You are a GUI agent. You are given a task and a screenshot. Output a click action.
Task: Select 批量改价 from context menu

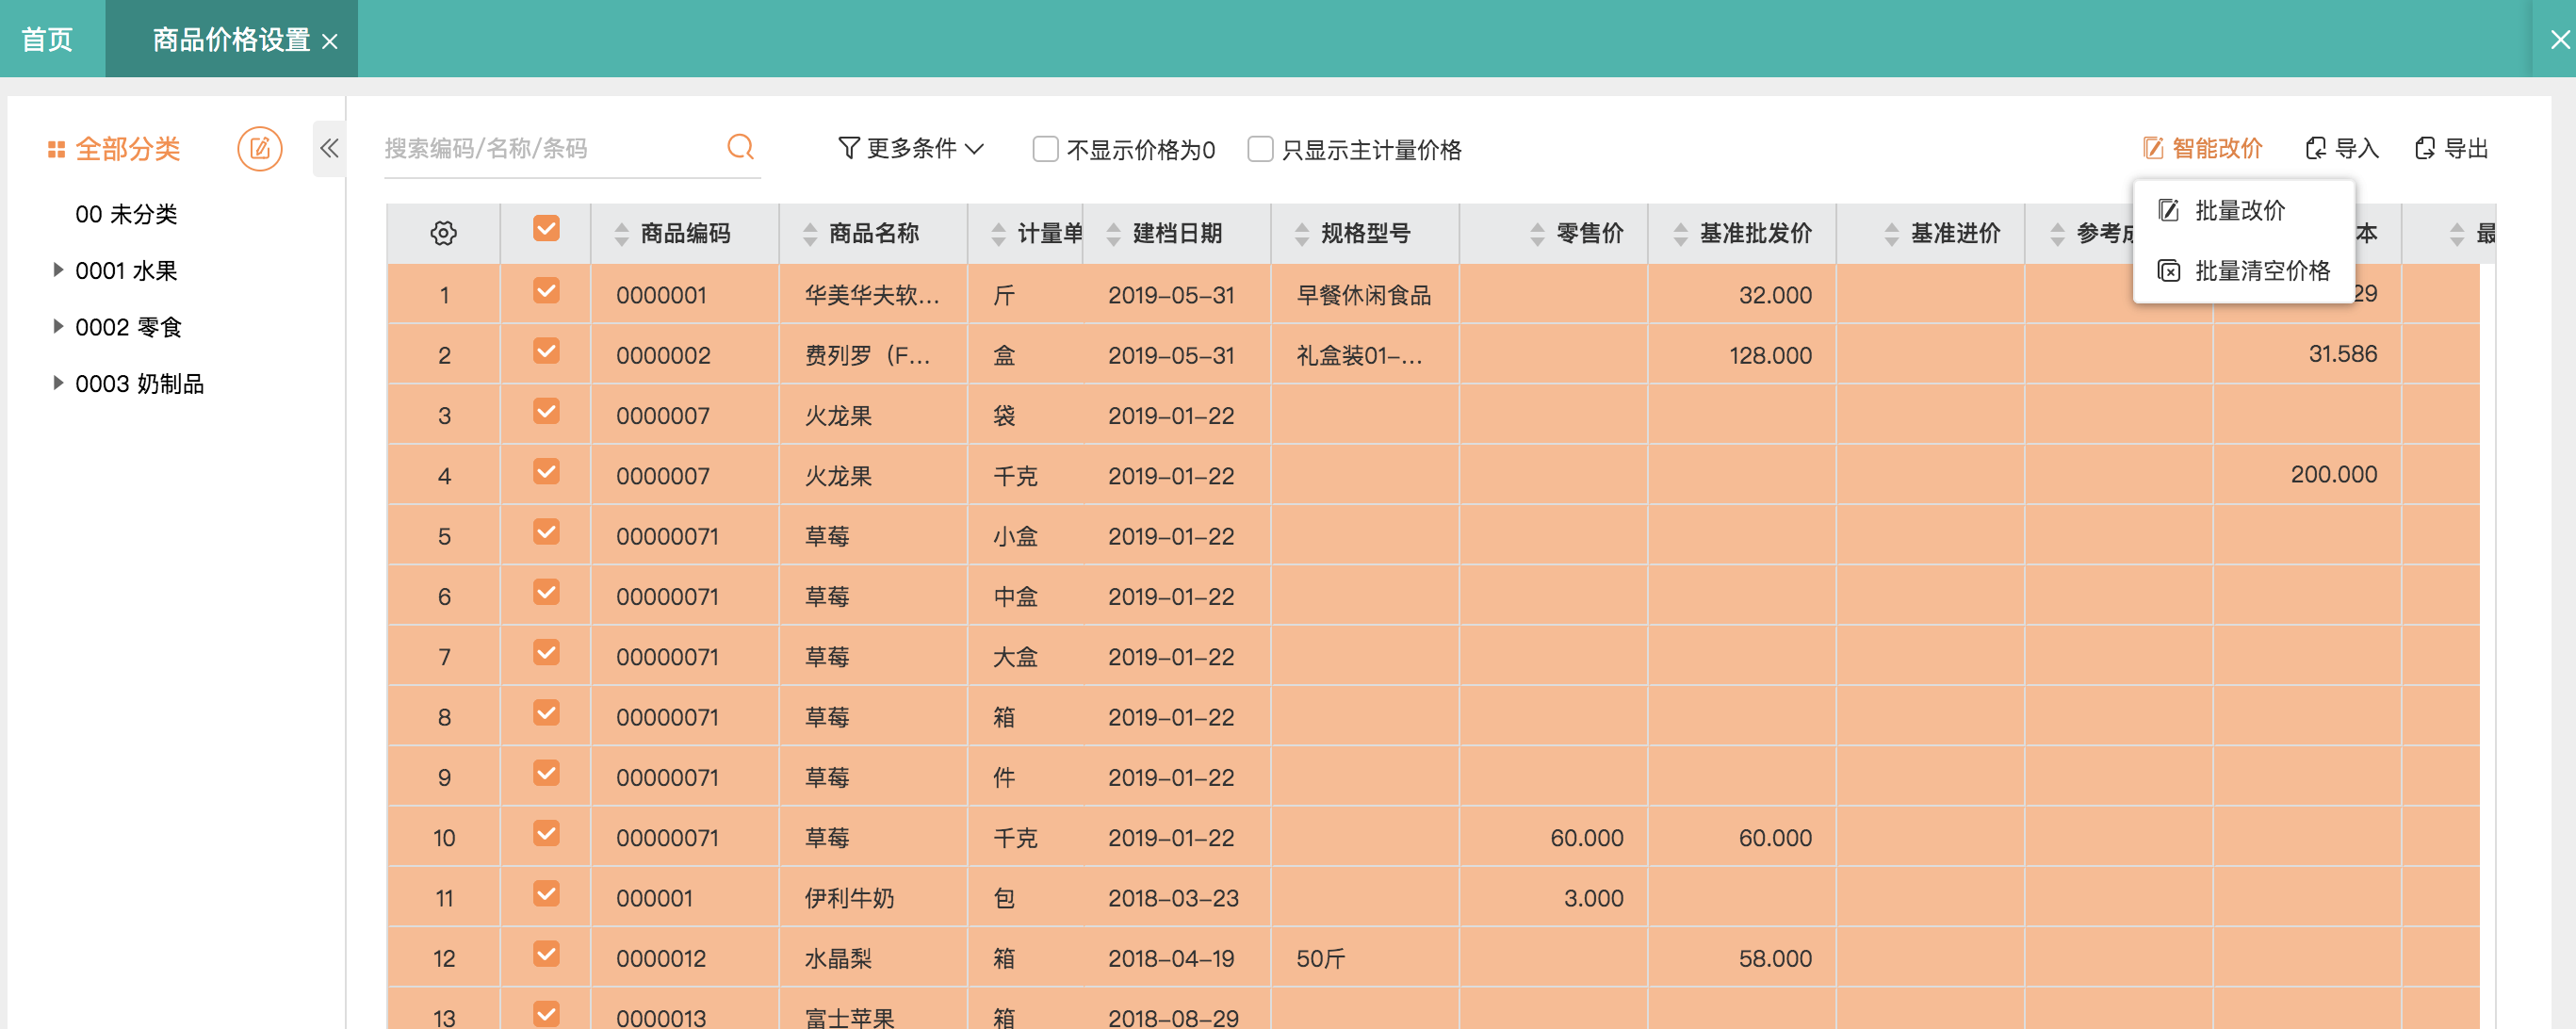pos(2238,209)
